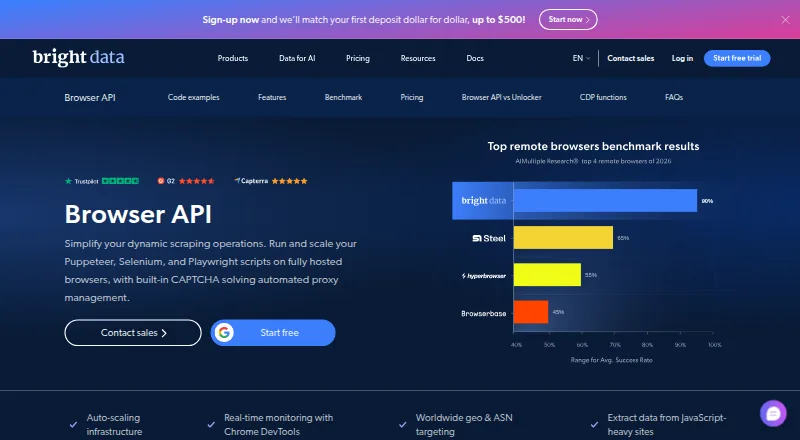
Task: Click 'Top remote browsers benchmark results' heading
Action: [x=593, y=146]
